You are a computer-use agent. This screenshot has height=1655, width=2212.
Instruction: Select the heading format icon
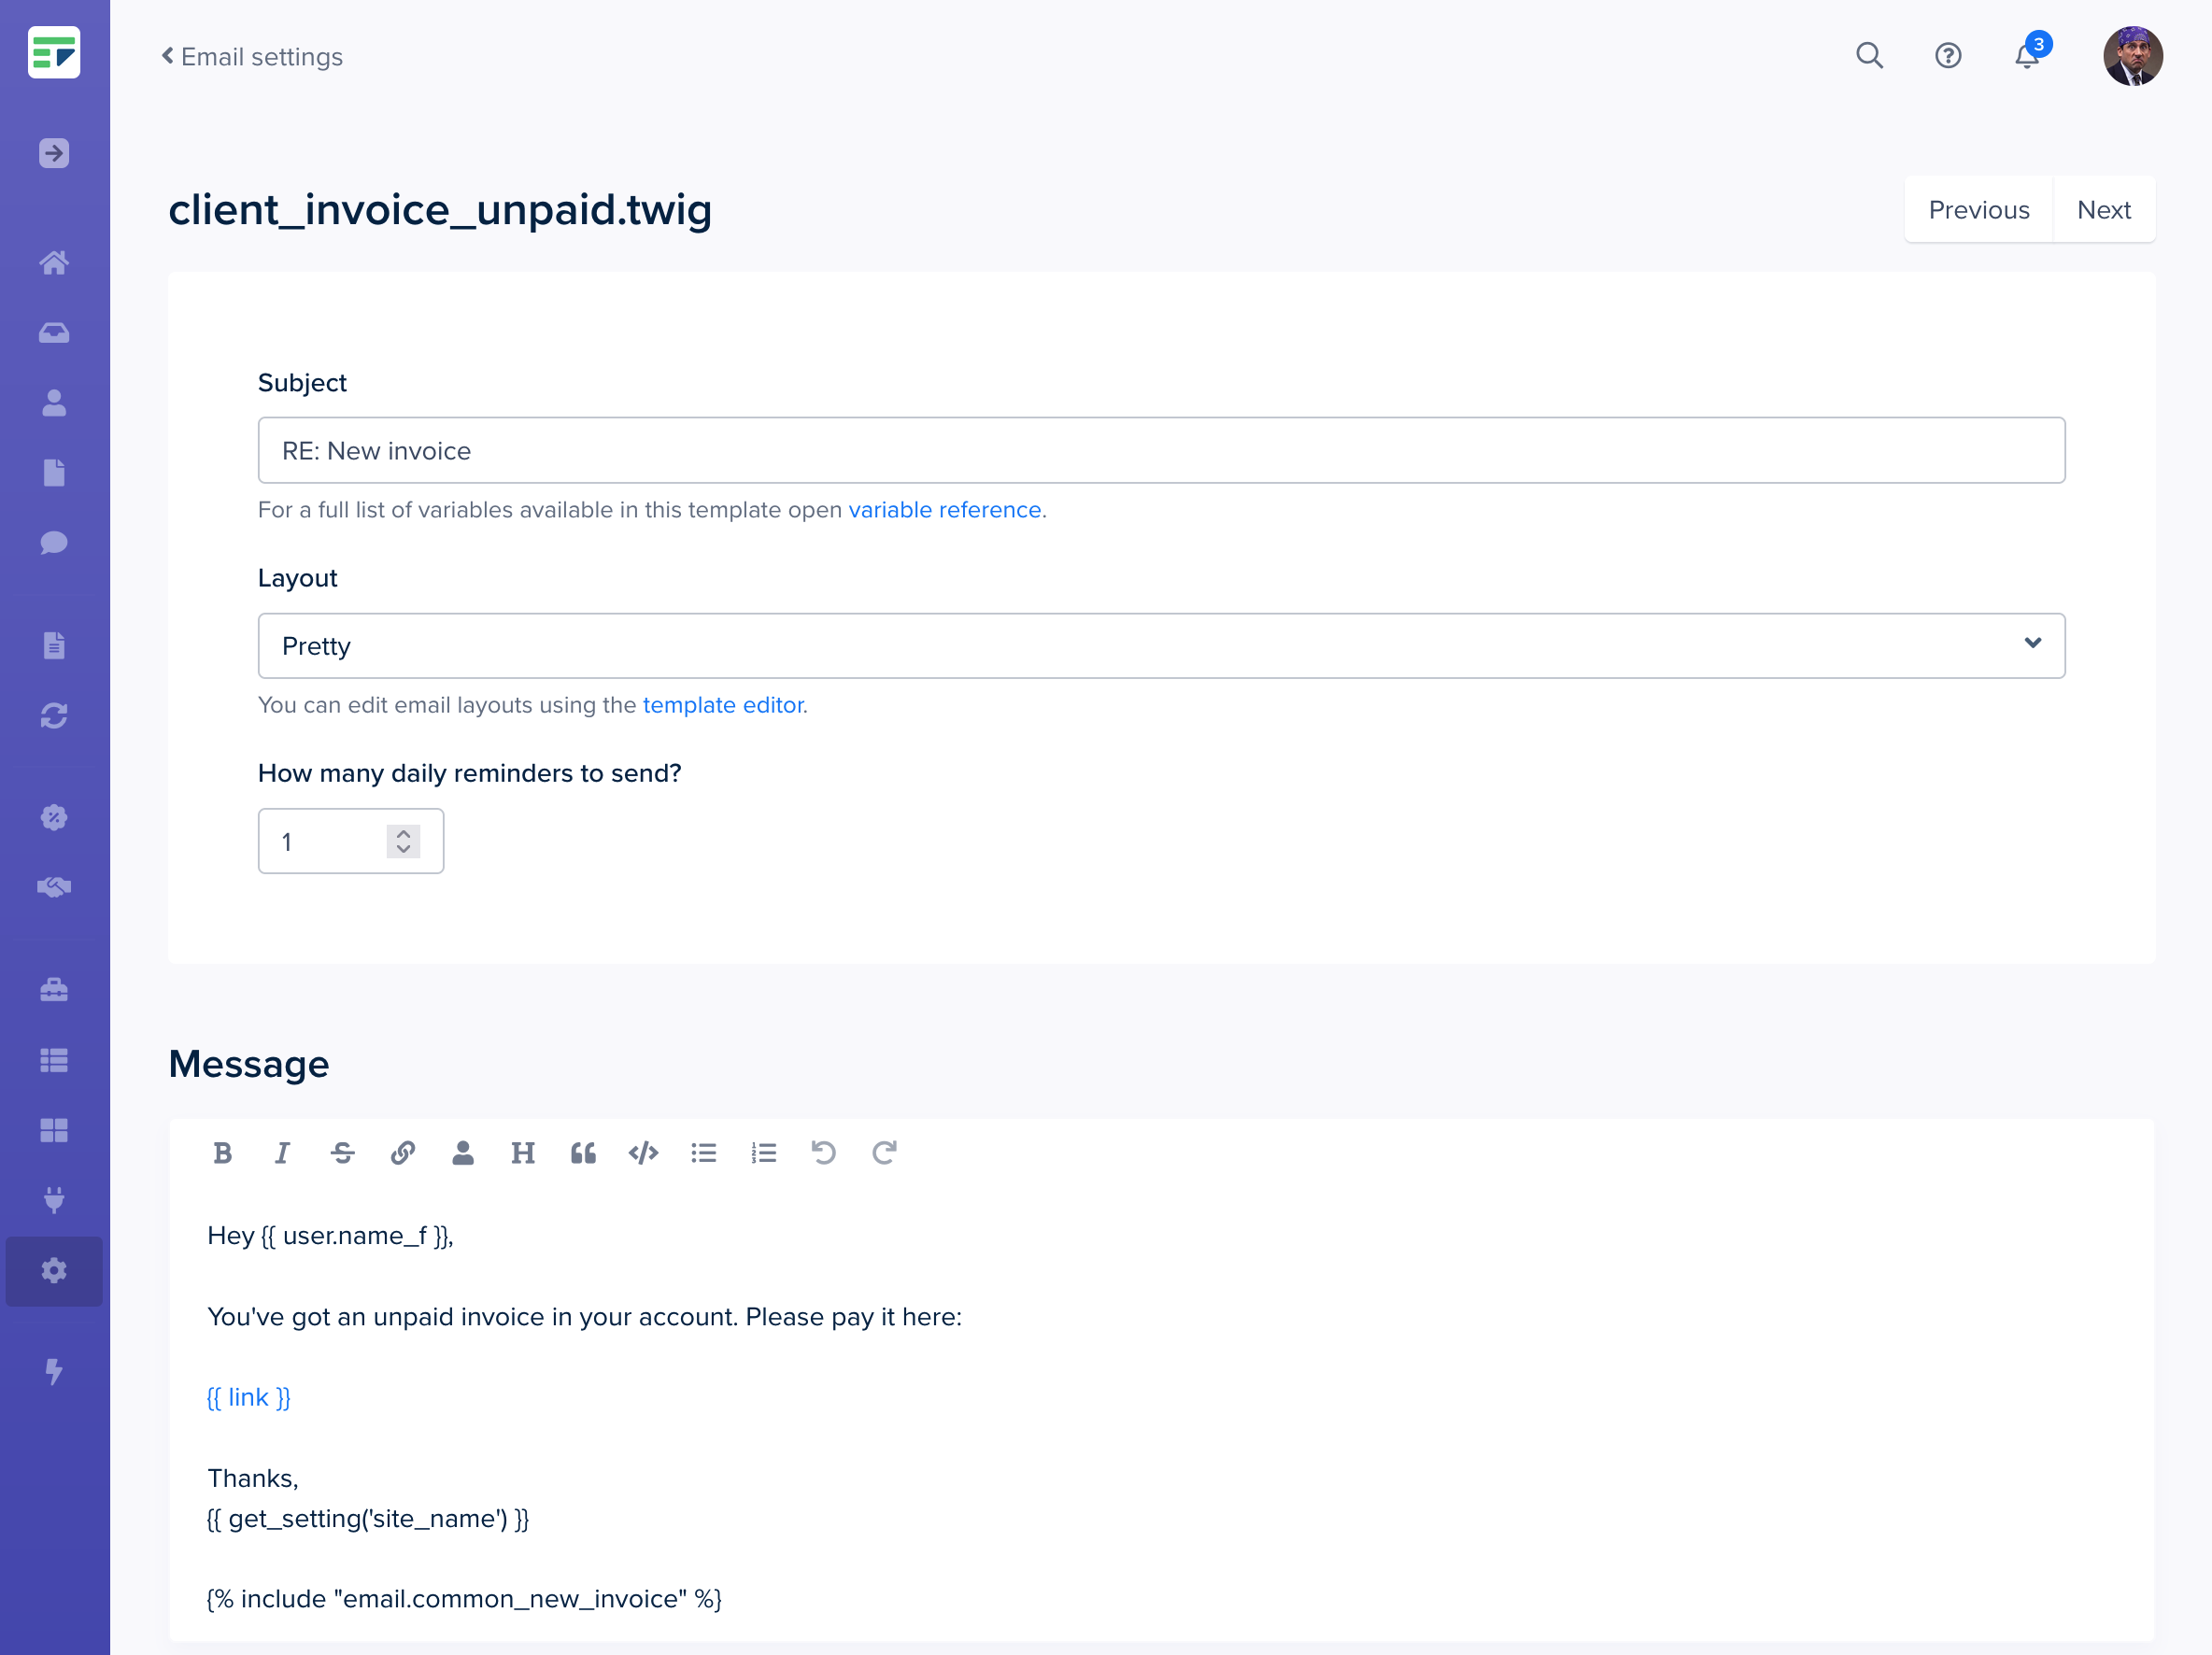tap(521, 1153)
